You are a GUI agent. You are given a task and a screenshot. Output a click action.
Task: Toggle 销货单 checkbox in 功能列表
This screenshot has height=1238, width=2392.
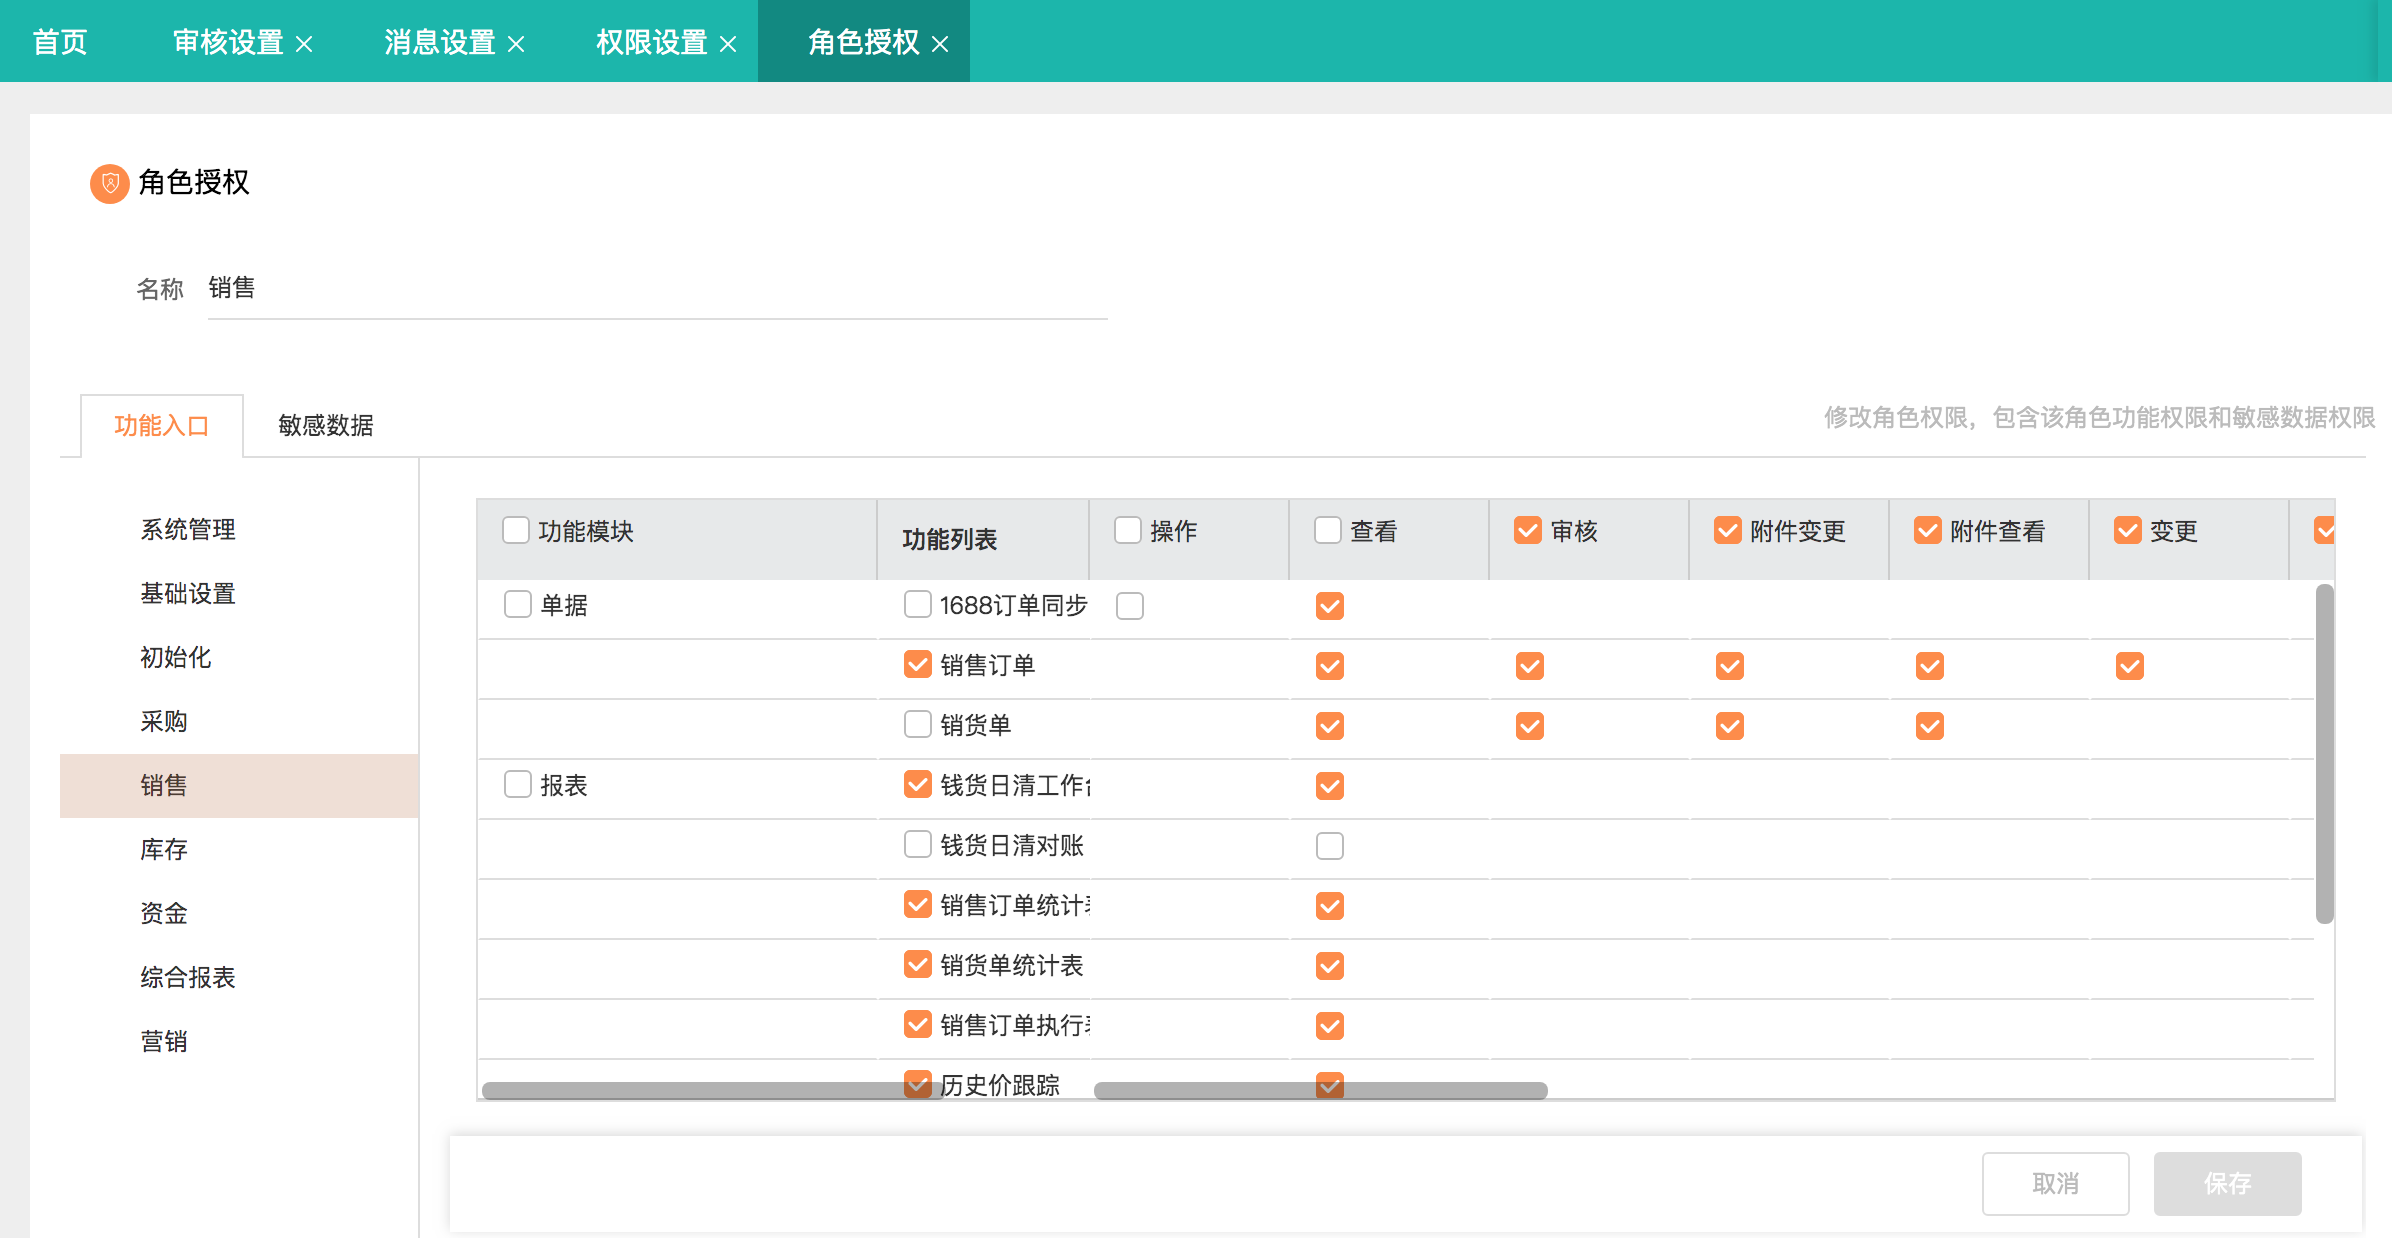(x=914, y=725)
